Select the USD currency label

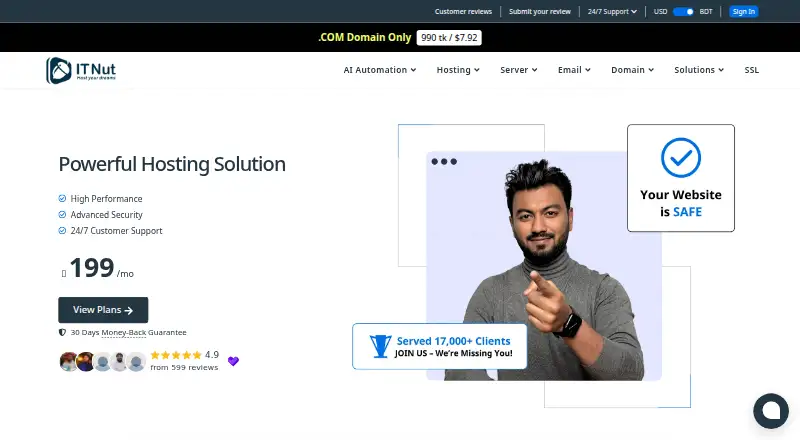pos(660,12)
